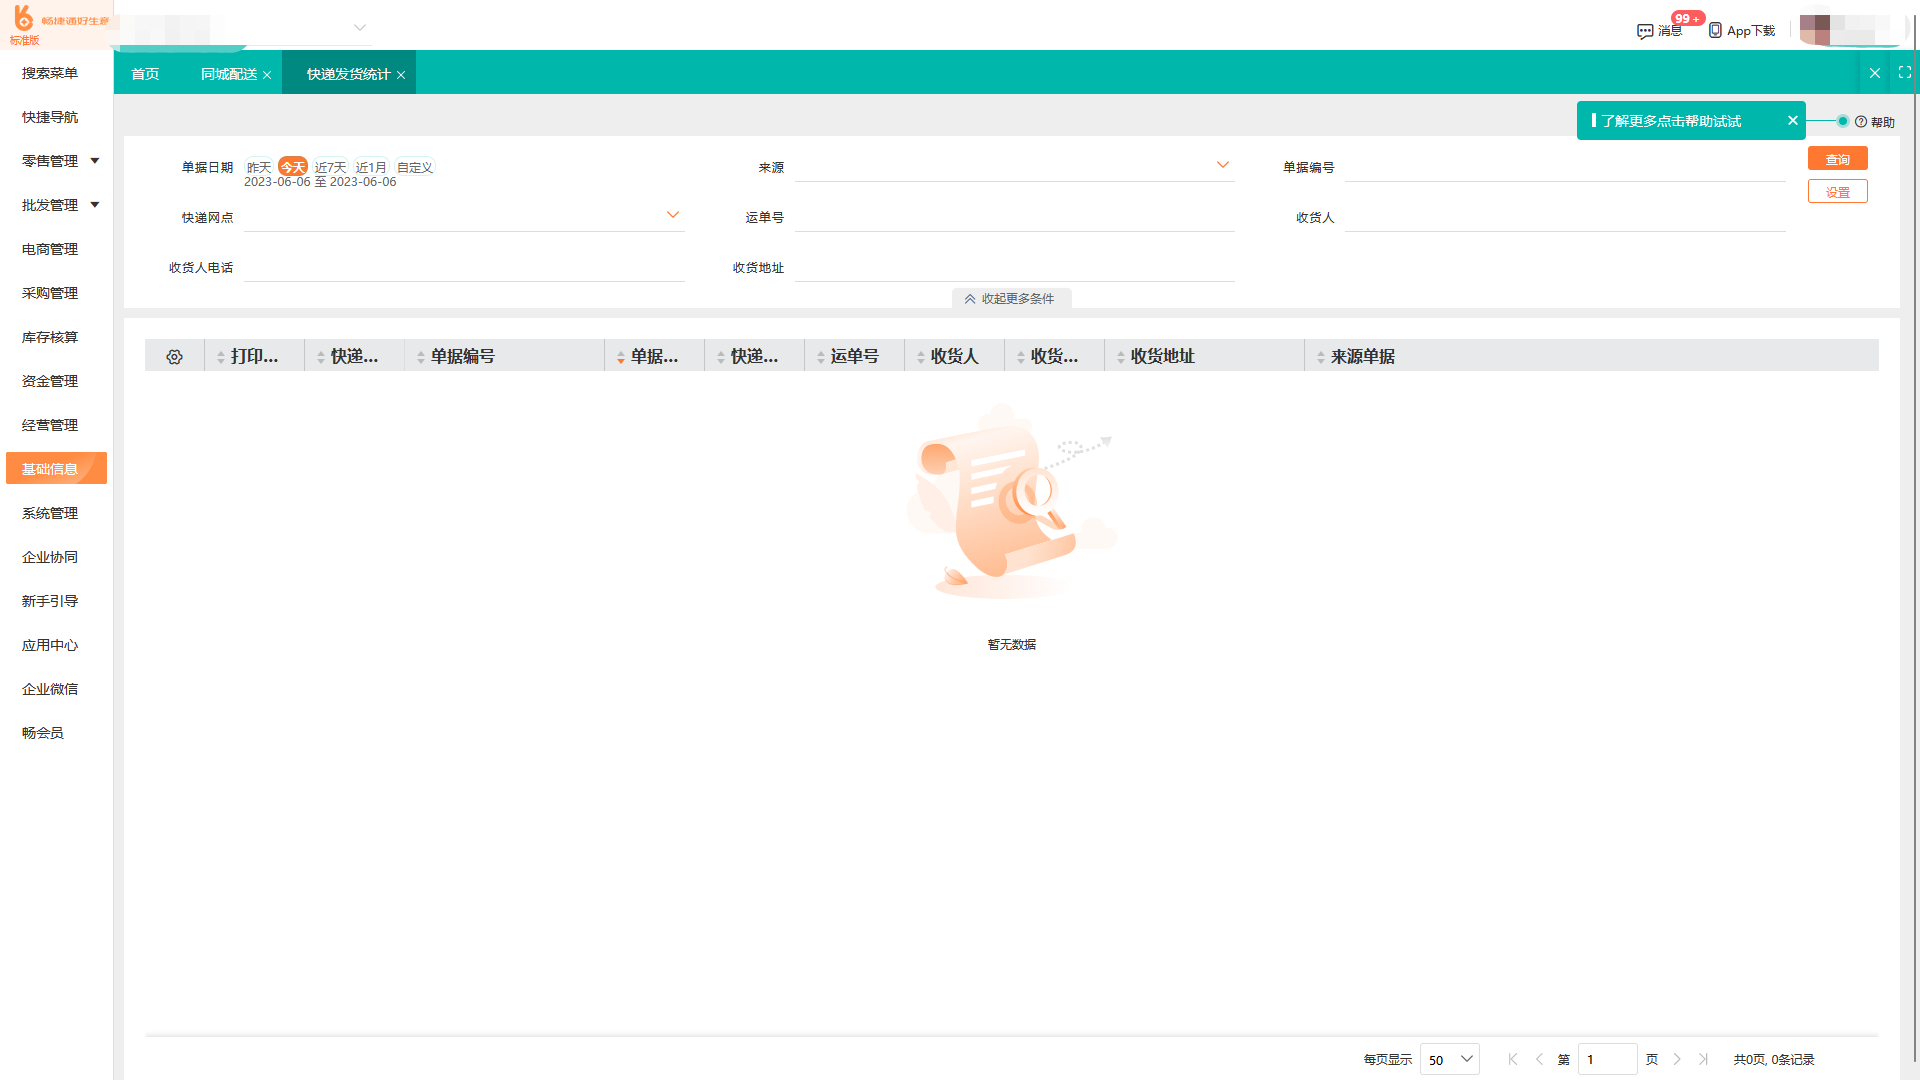Click the 批发管理 sidebar icon
1920x1080 pixels.
(53, 204)
